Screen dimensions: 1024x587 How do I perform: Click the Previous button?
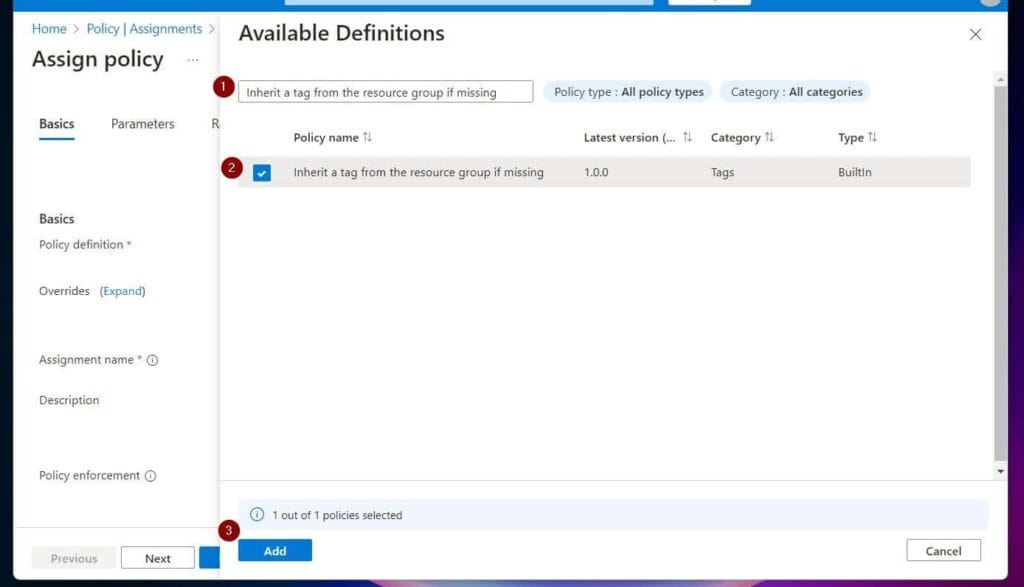coord(74,558)
